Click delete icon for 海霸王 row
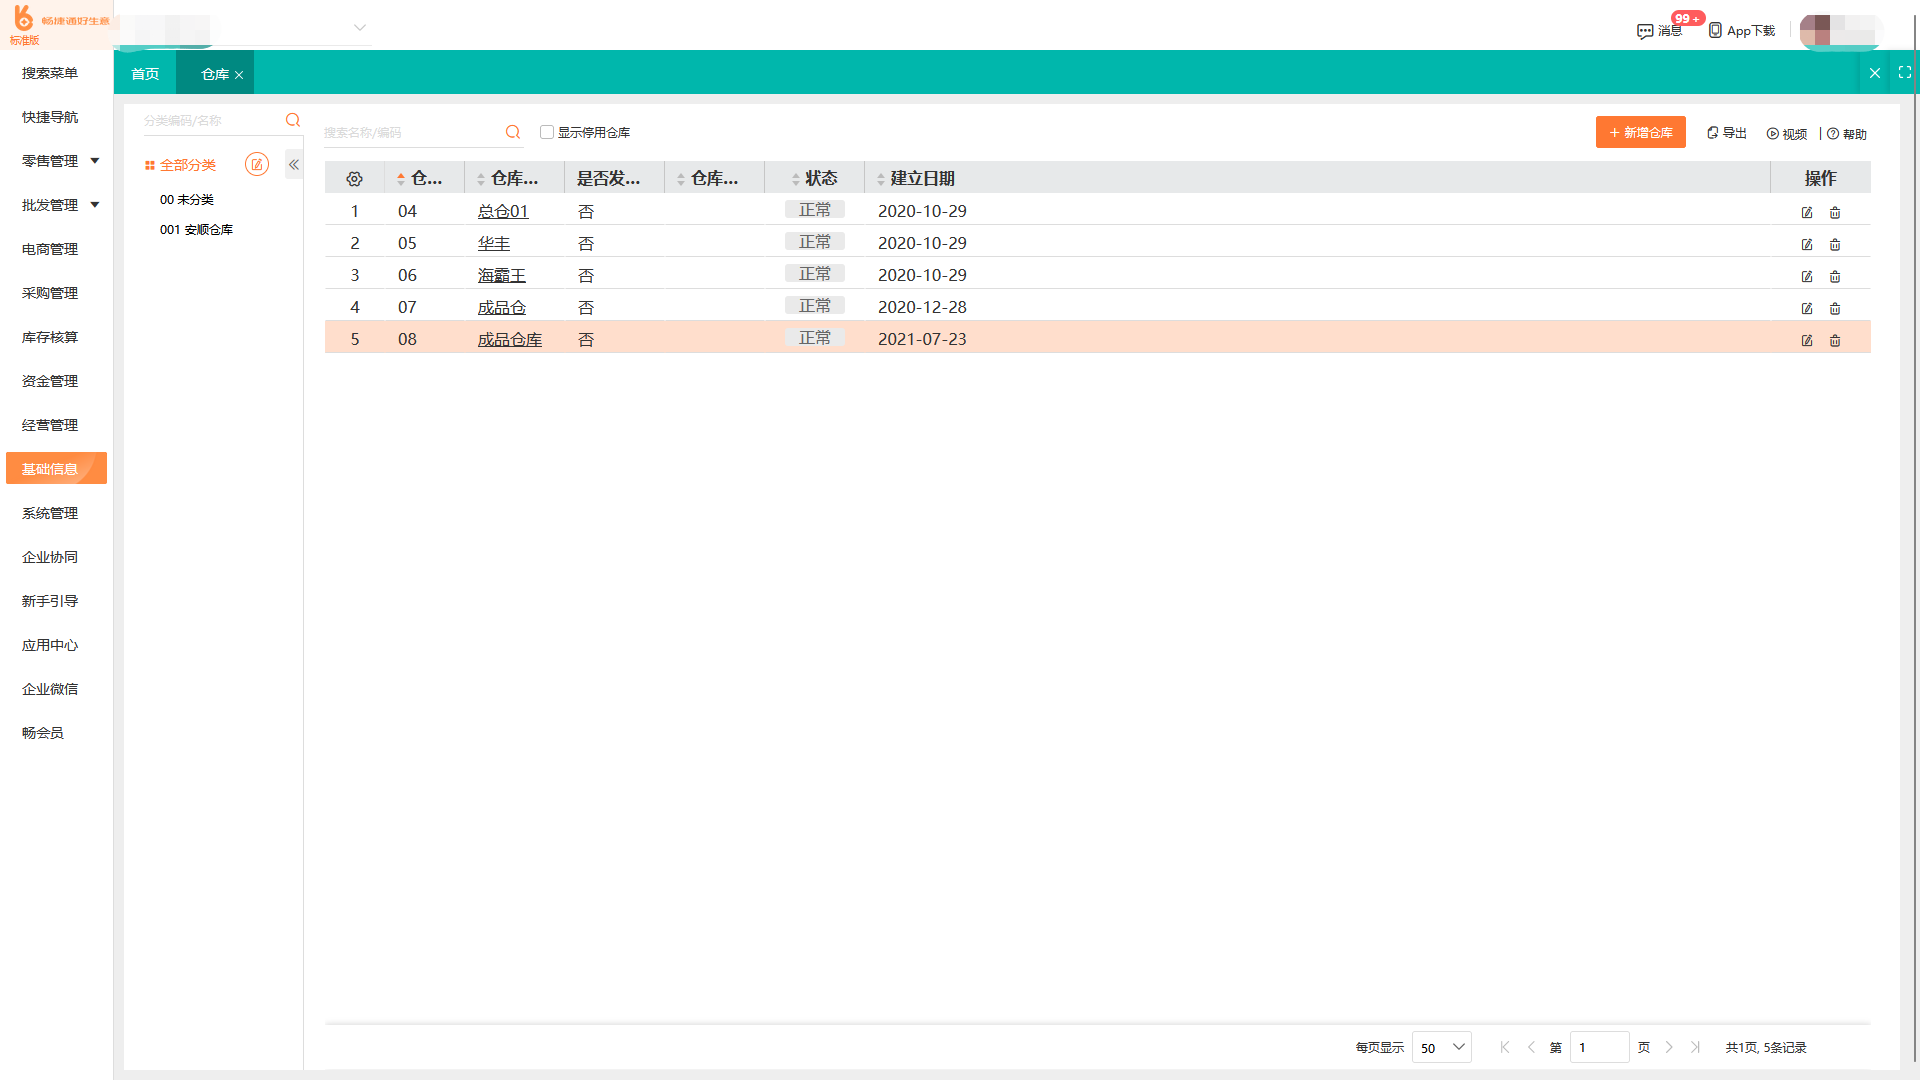This screenshot has width=1920, height=1080. click(x=1834, y=274)
